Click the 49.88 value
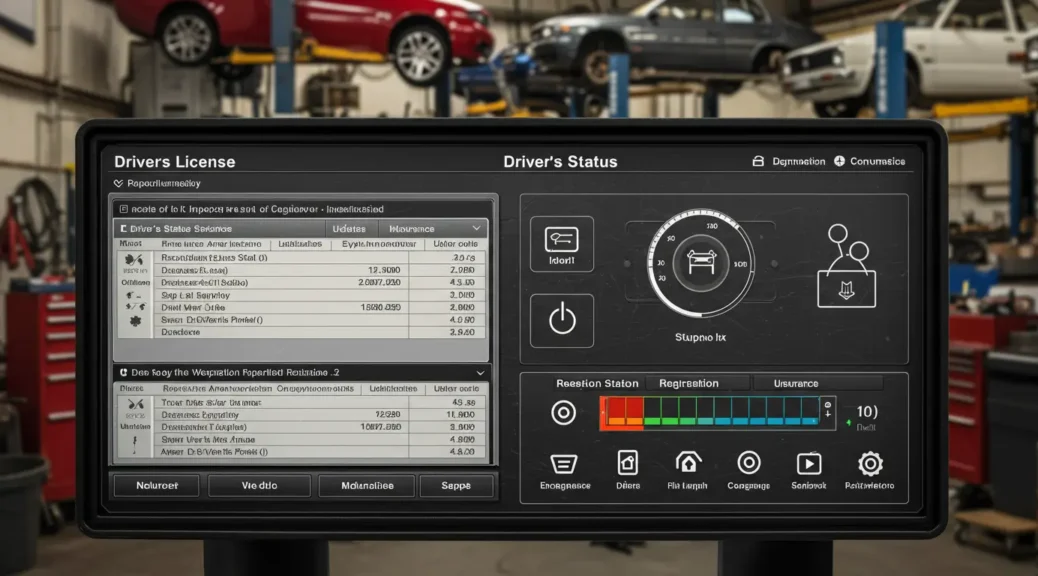Viewport: 1038px width, 576px height. pos(463,403)
